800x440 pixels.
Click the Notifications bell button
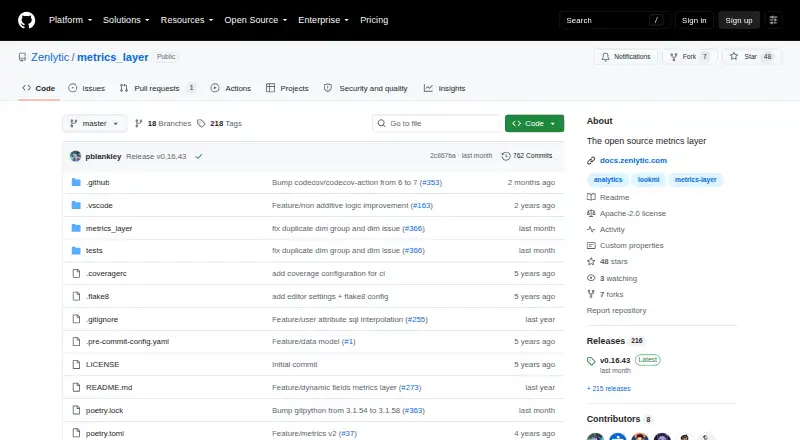click(x=626, y=57)
